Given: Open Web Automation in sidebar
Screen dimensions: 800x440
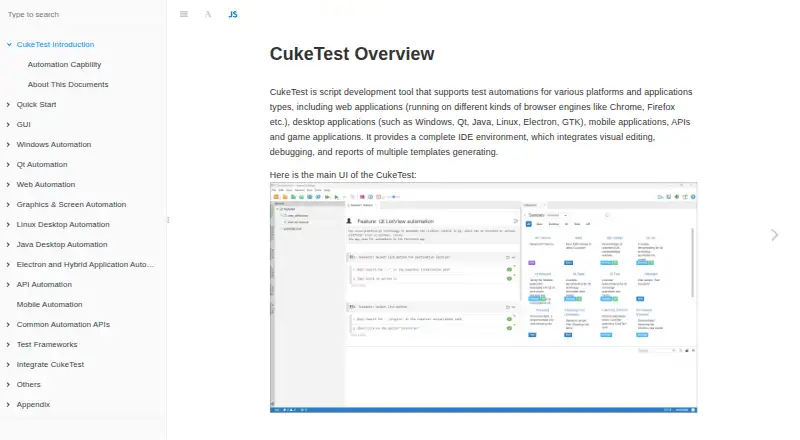Looking at the screenshot, I should [45, 184].
